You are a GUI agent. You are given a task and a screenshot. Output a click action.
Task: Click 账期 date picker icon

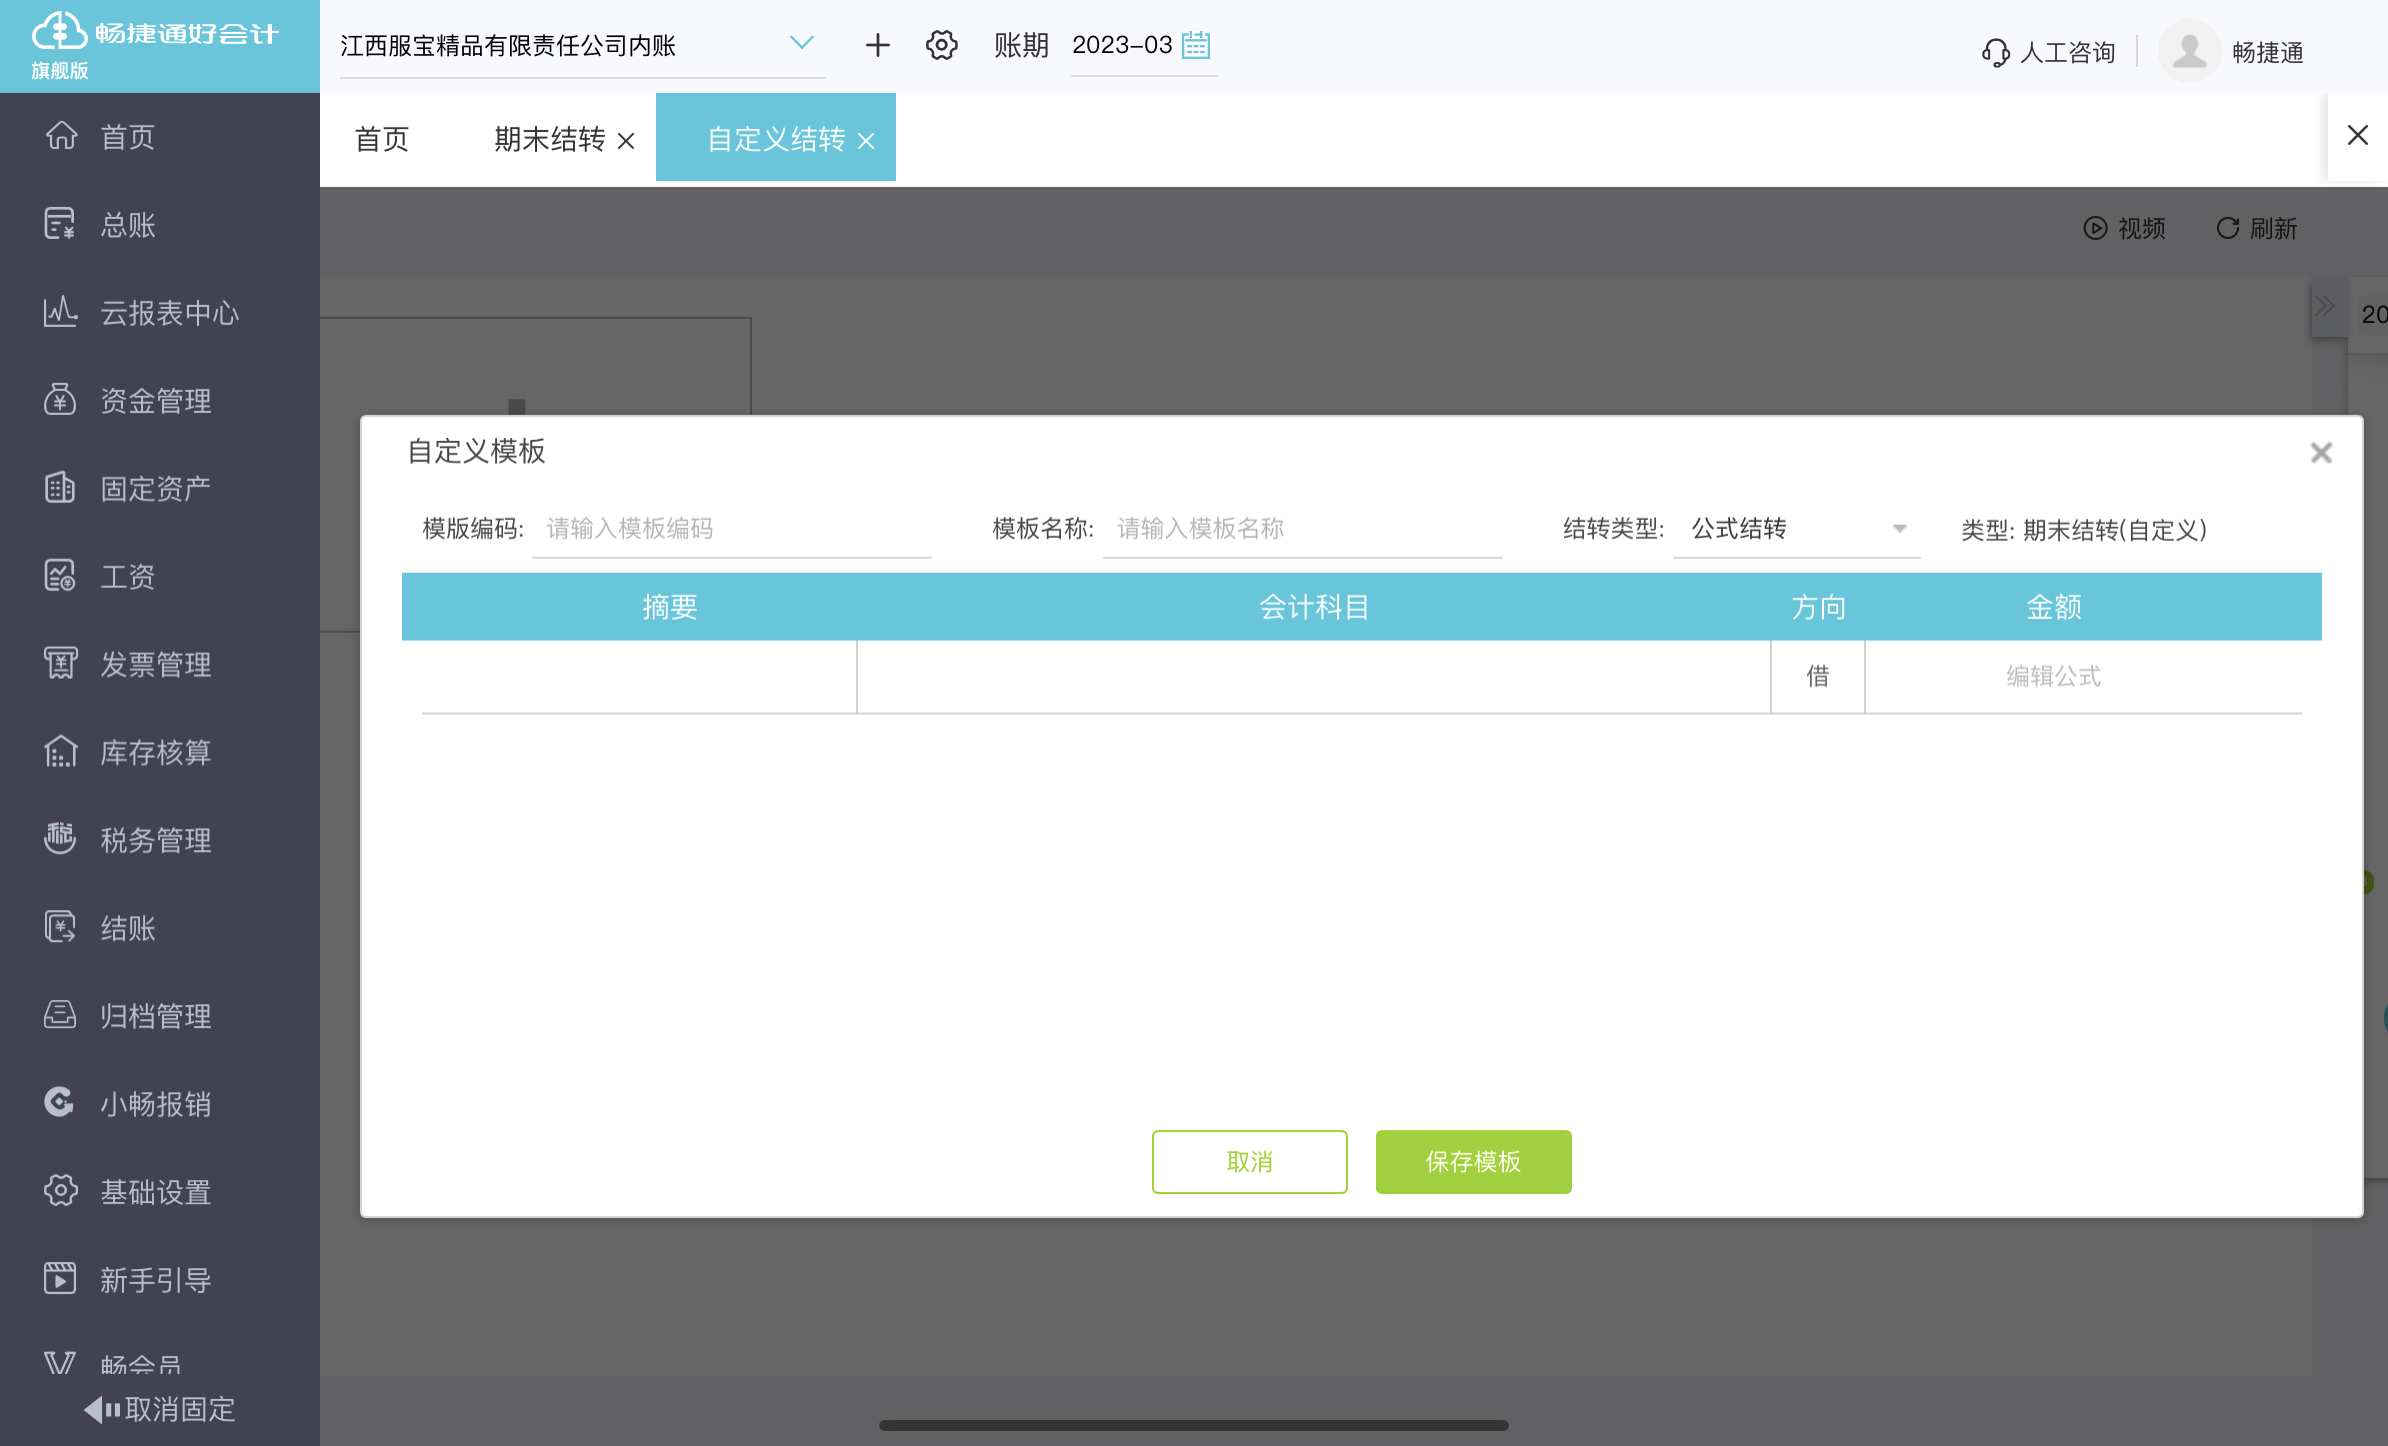point(1199,44)
